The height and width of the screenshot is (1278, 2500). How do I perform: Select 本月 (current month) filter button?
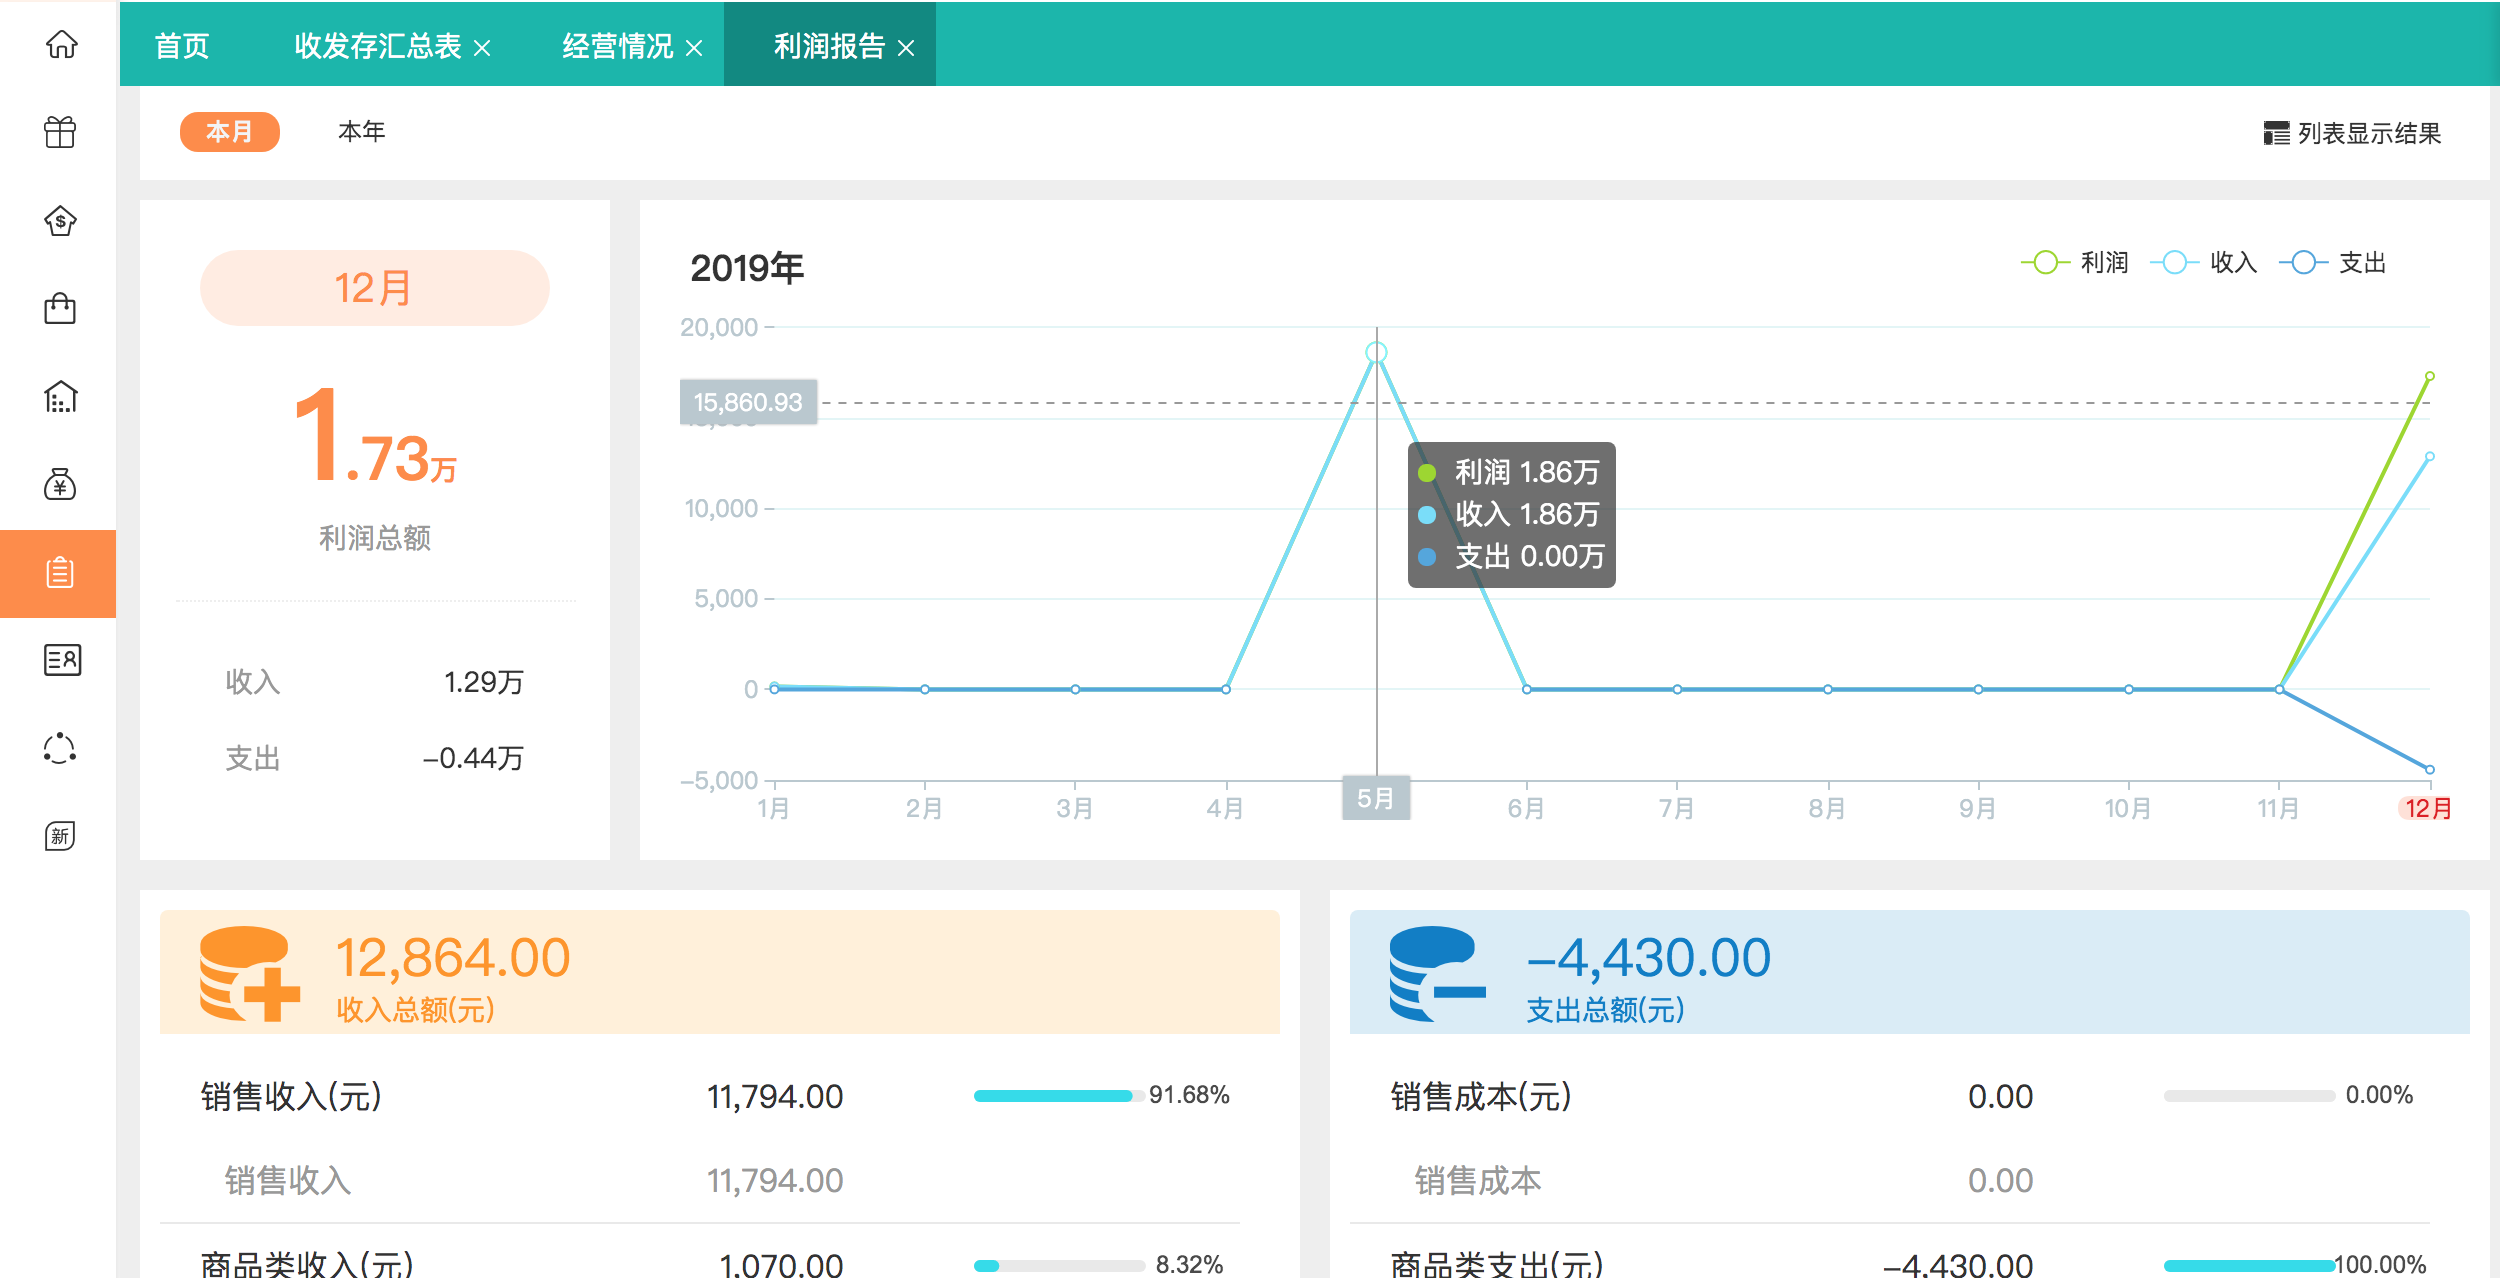click(230, 130)
